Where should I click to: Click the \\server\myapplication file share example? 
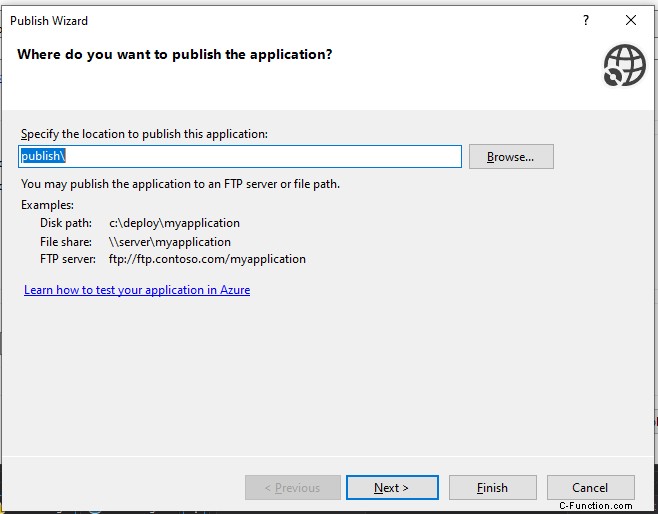pos(170,241)
